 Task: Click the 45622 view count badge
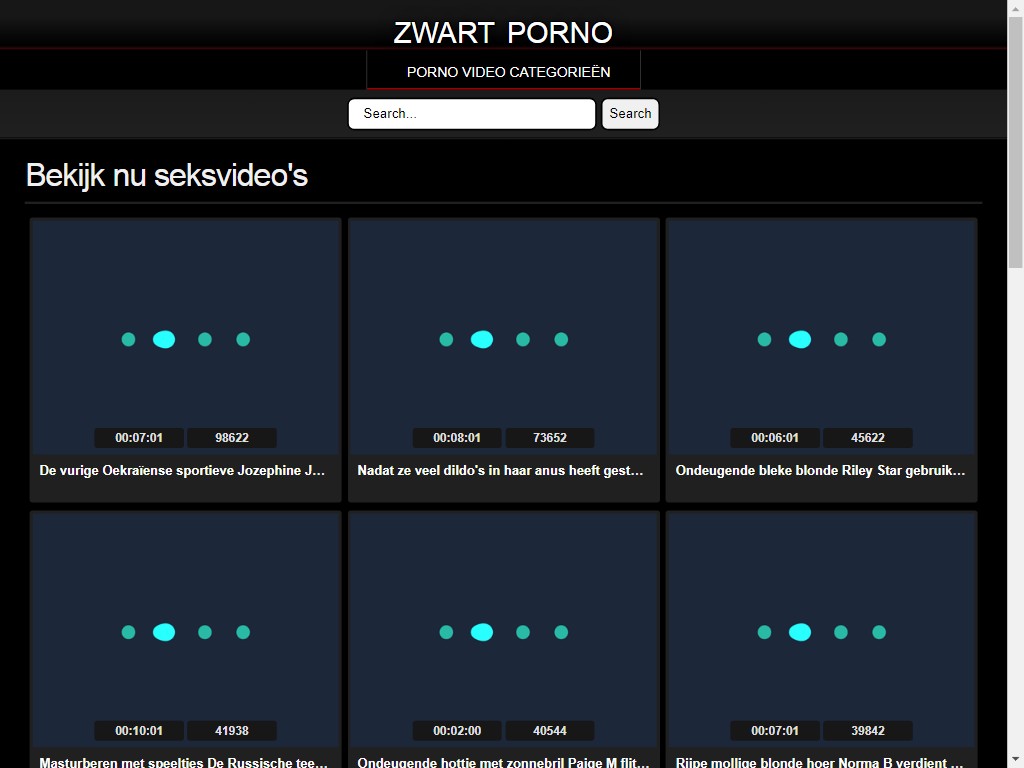[x=867, y=438]
